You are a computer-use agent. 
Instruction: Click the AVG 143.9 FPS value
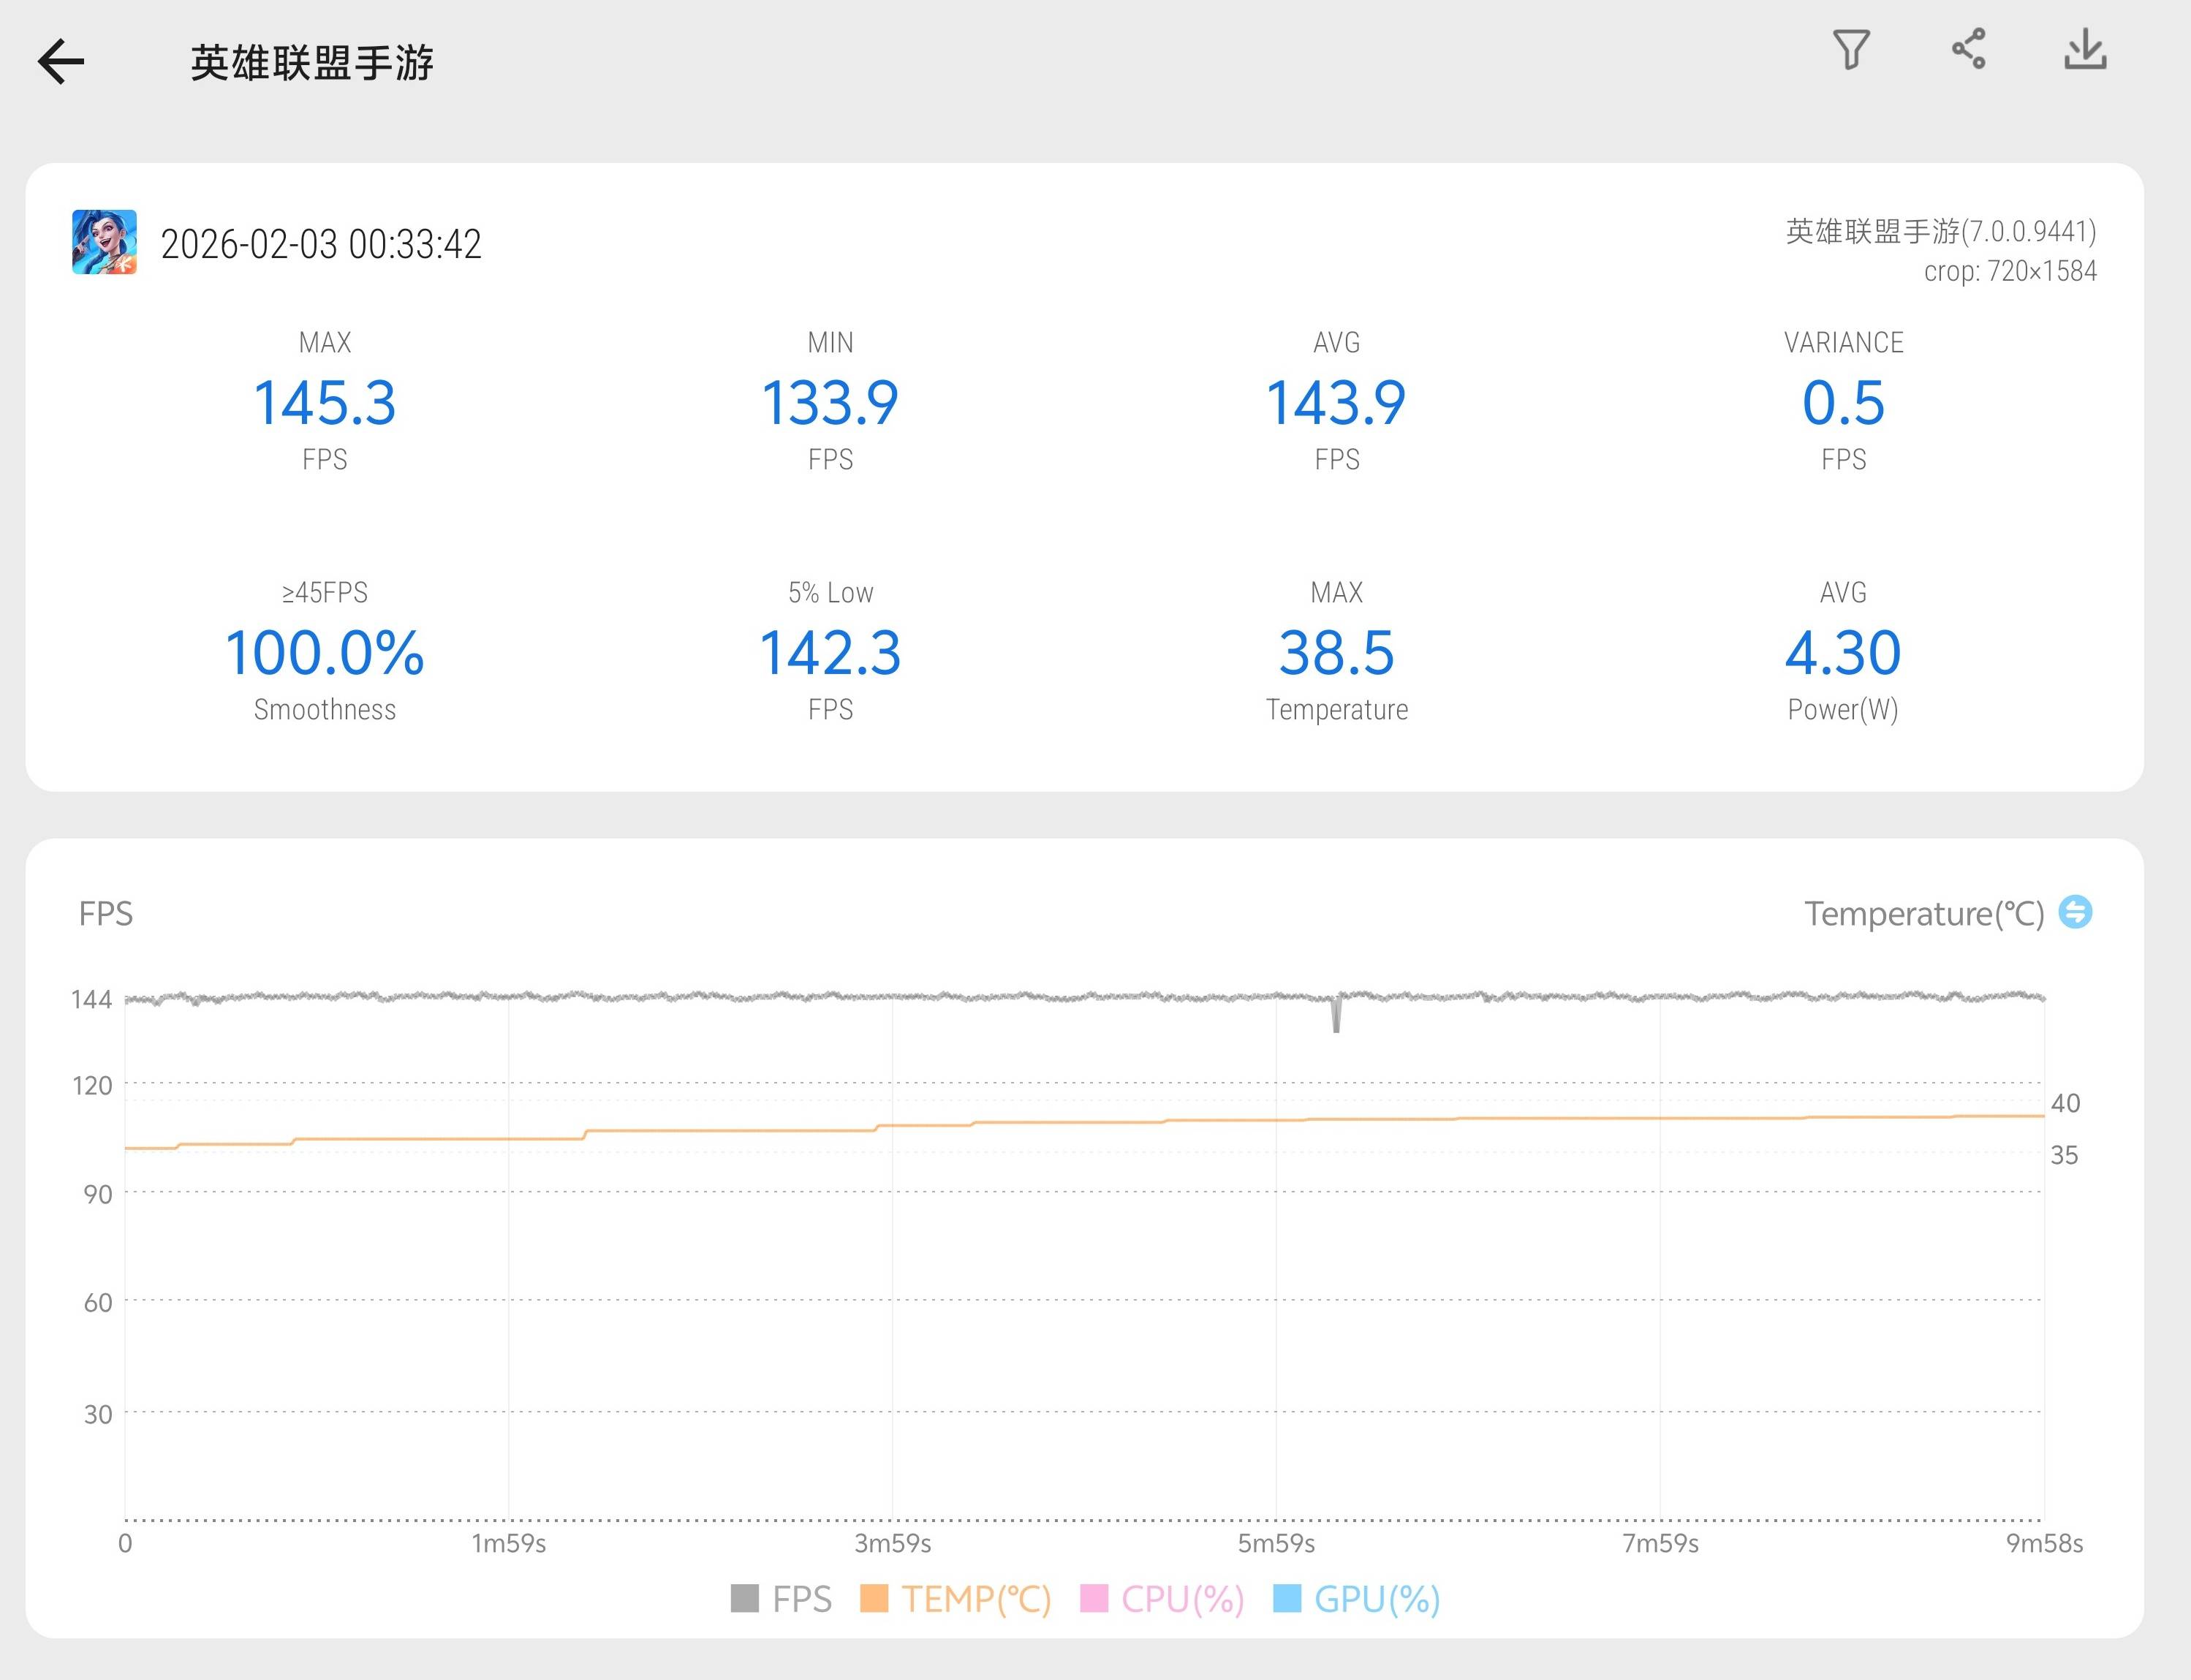[x=1336, y=403]
